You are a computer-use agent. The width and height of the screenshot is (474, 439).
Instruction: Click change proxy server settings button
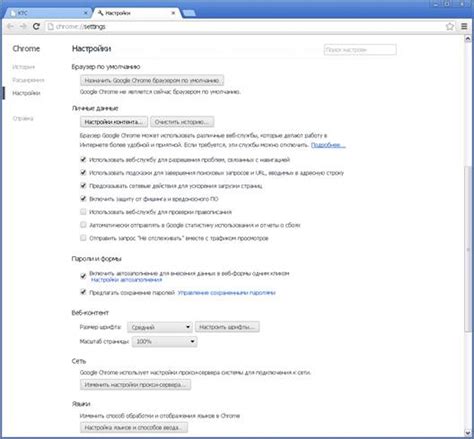[135, 385]
